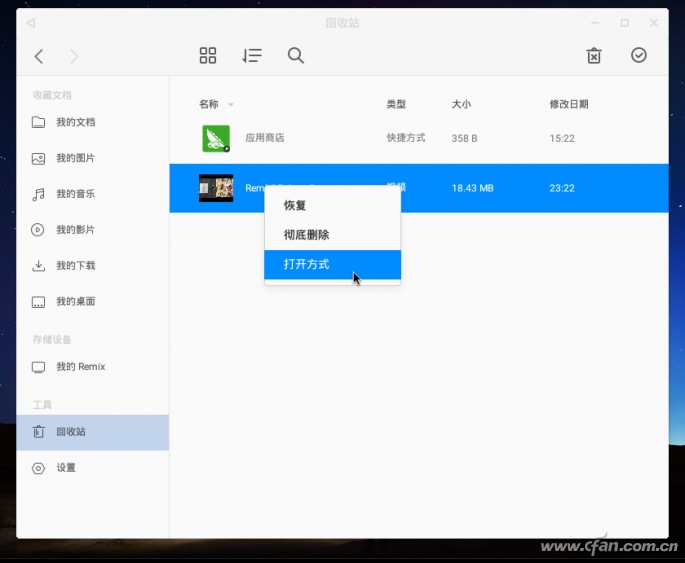This screenshot has height=563, width=685.
Task: Switch to grid view layout
Action: (208, 56)
